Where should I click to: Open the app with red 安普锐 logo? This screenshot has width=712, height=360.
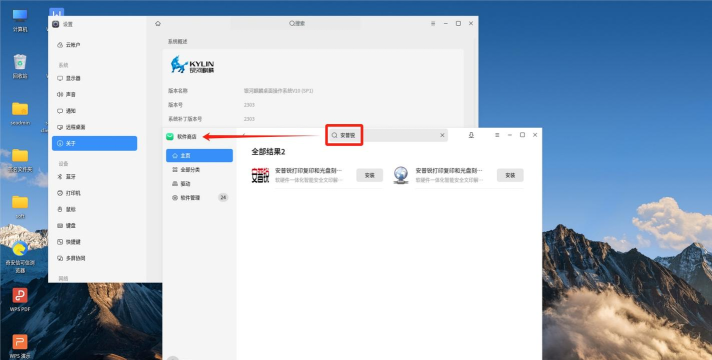[260, 175]
